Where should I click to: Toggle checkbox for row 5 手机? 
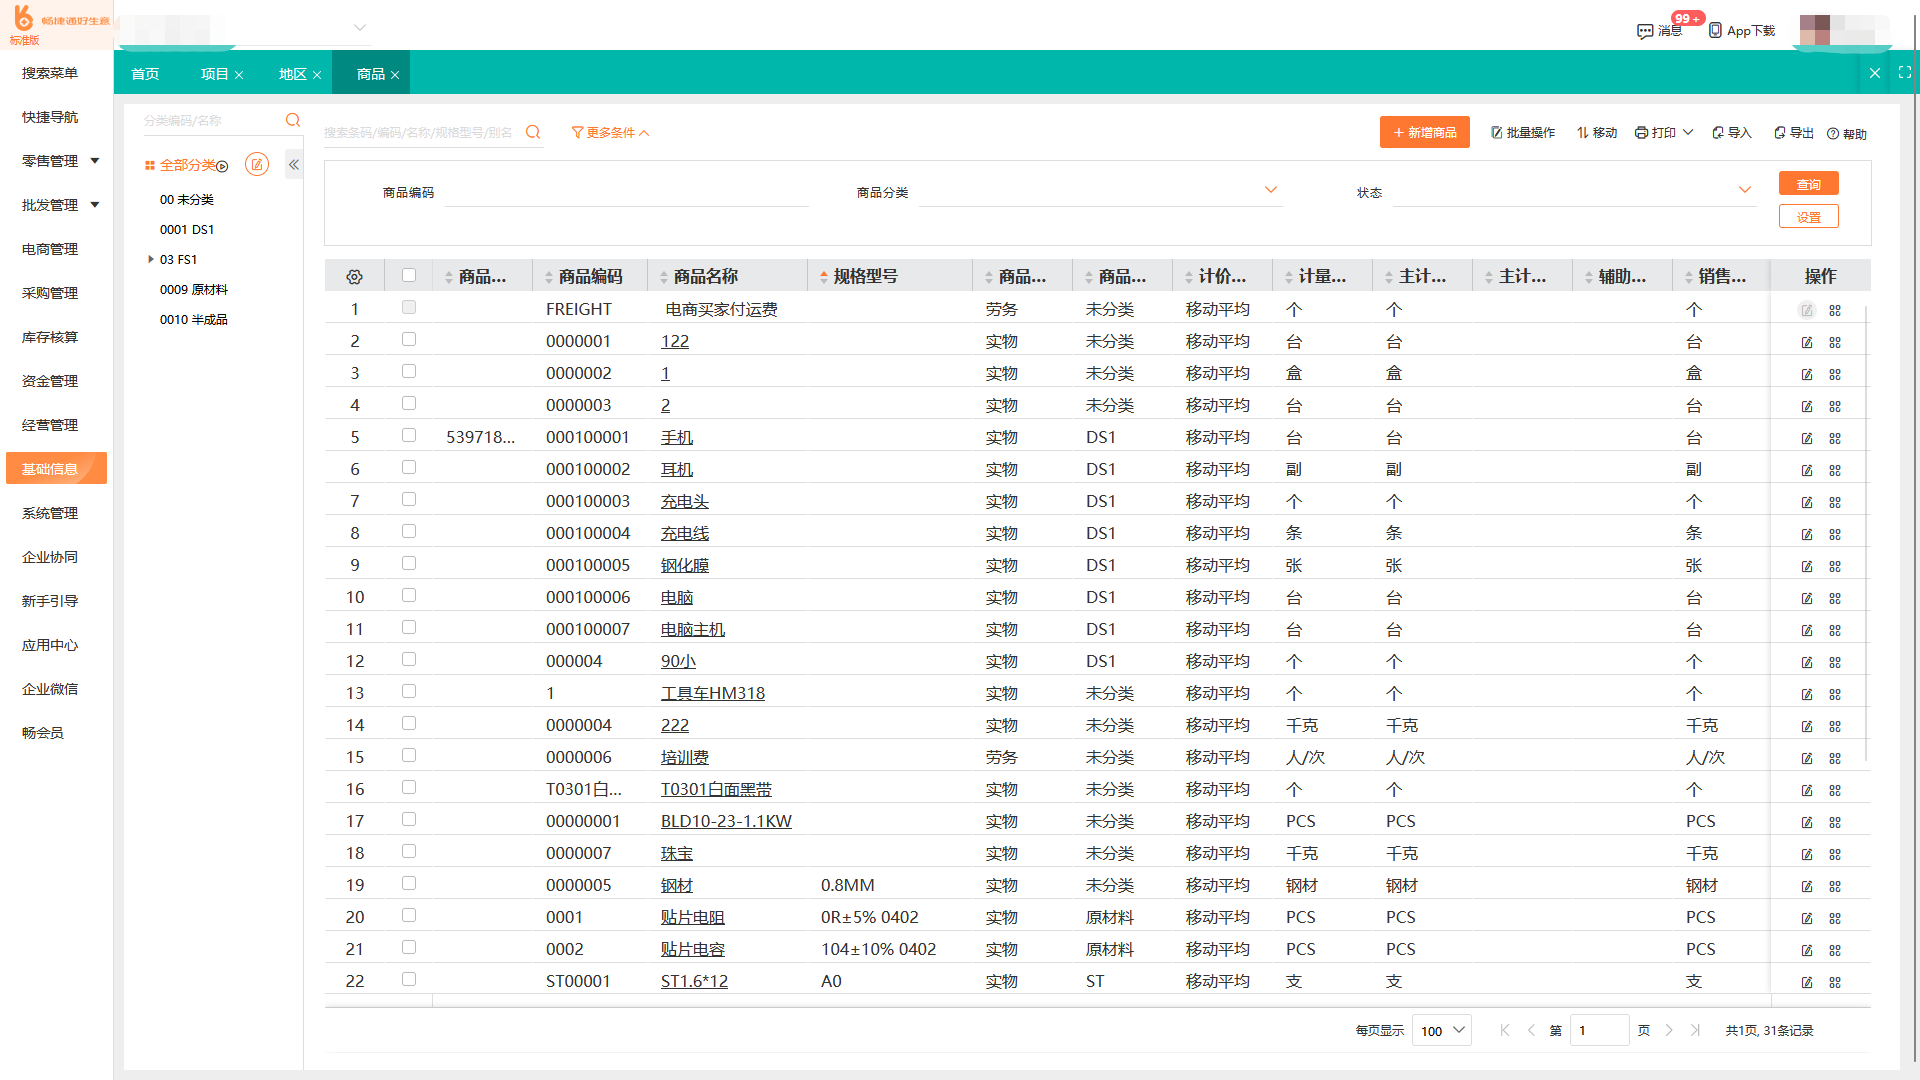pyautogui.click(x=410, y=435)
